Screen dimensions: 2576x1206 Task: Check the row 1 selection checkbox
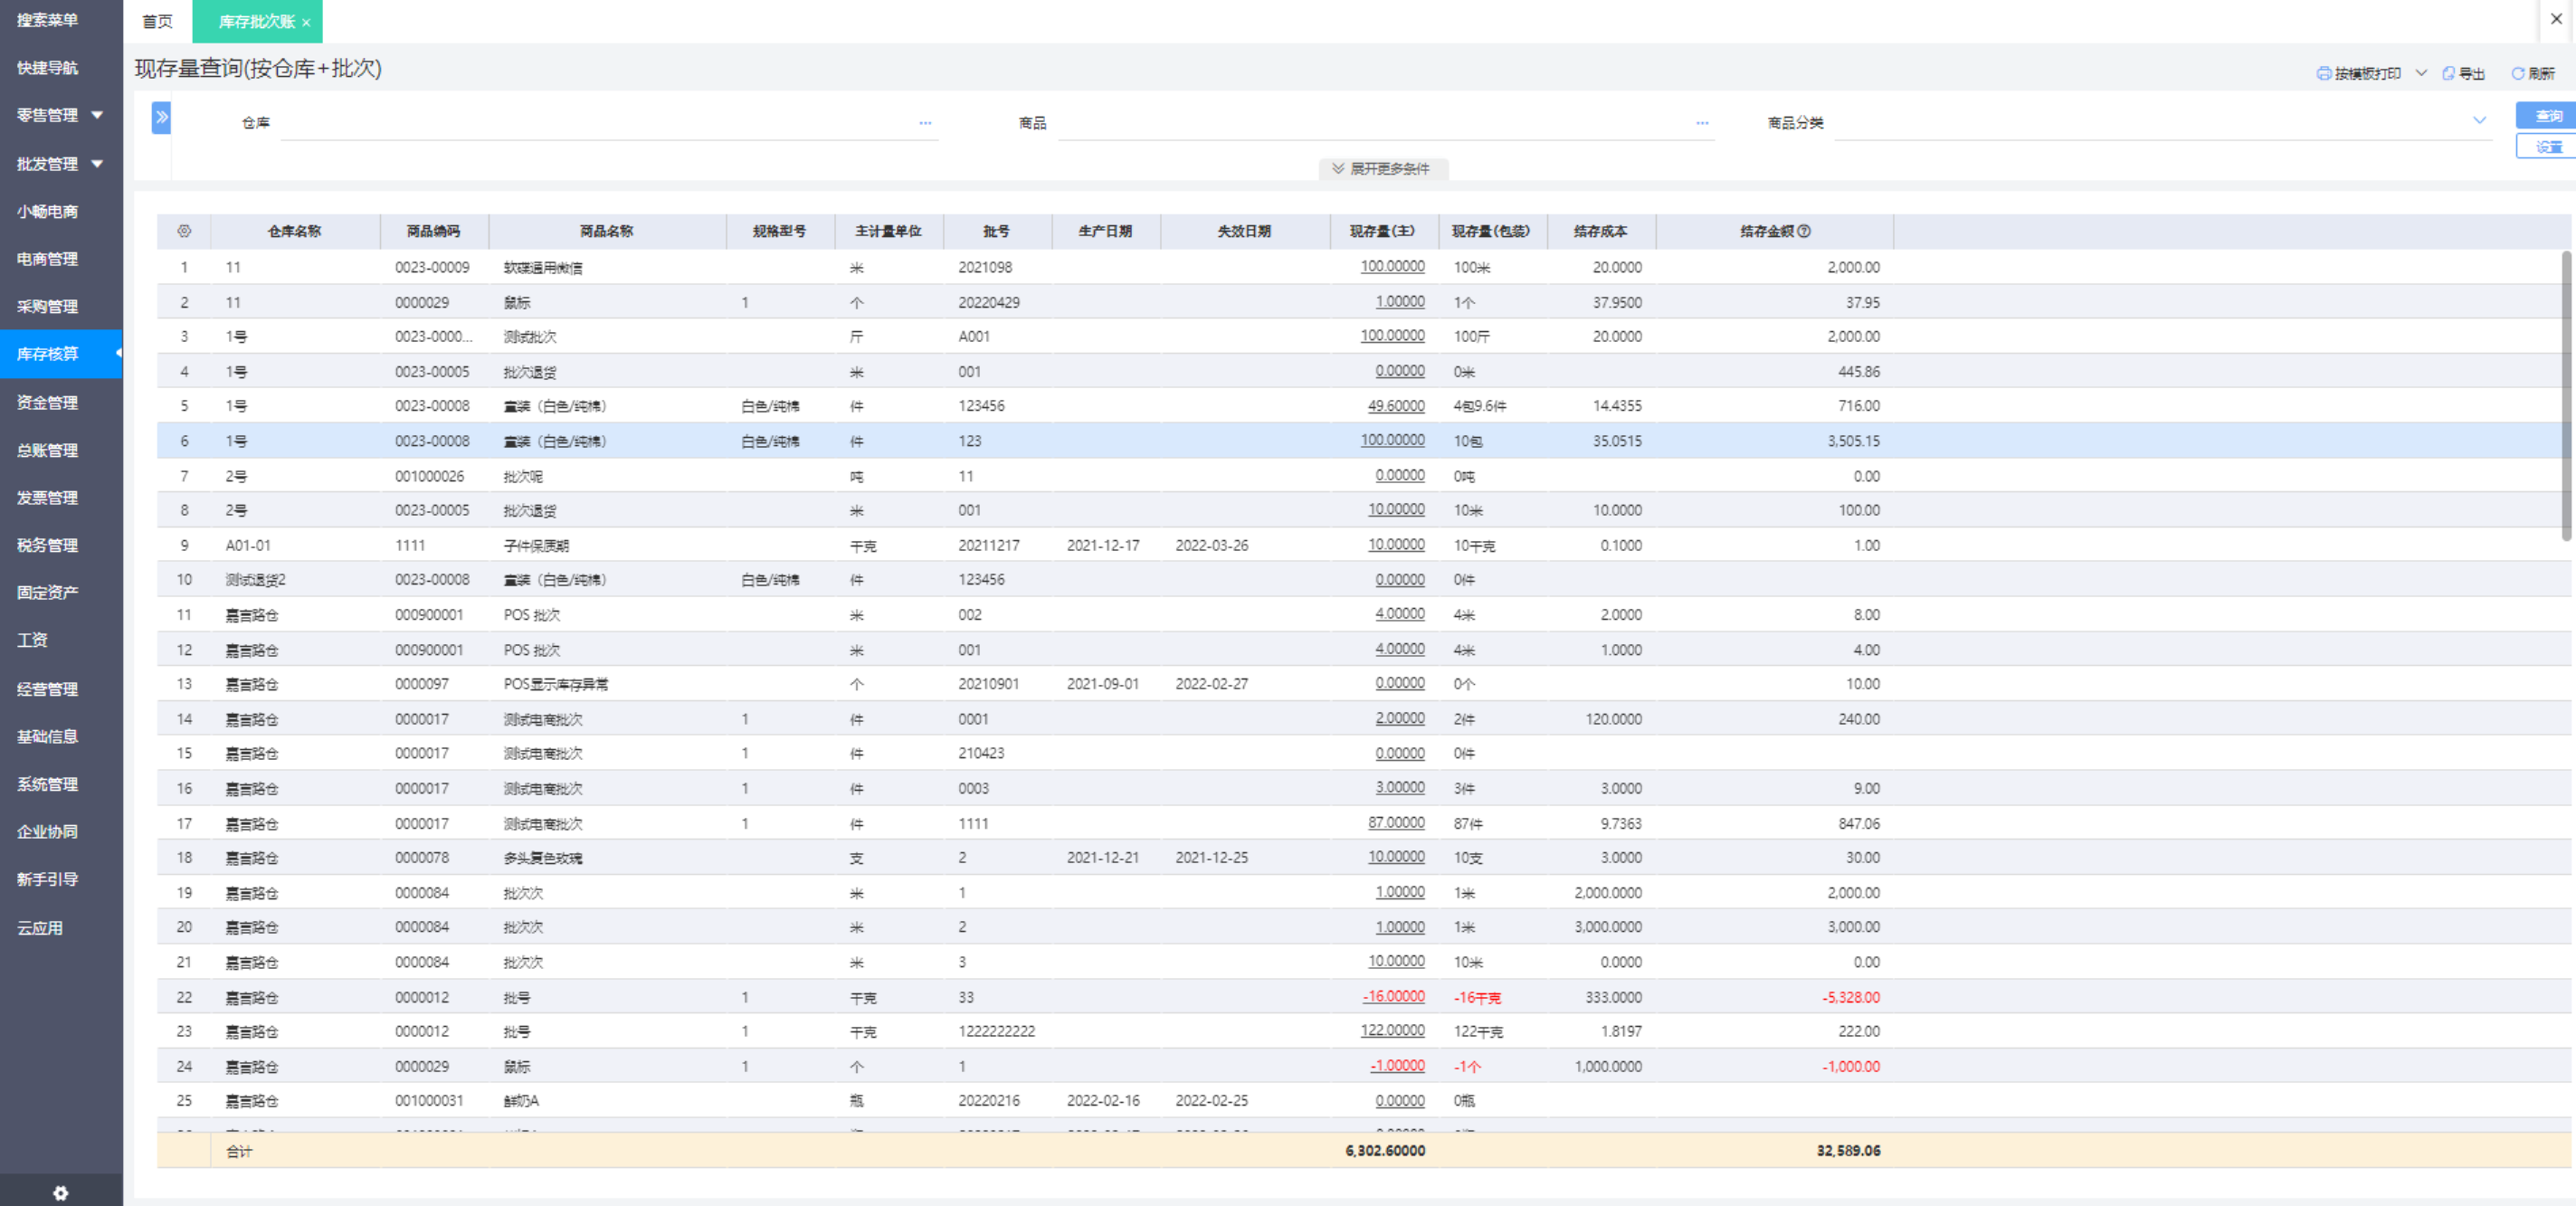pyautogui.click(x=185, y=266)
